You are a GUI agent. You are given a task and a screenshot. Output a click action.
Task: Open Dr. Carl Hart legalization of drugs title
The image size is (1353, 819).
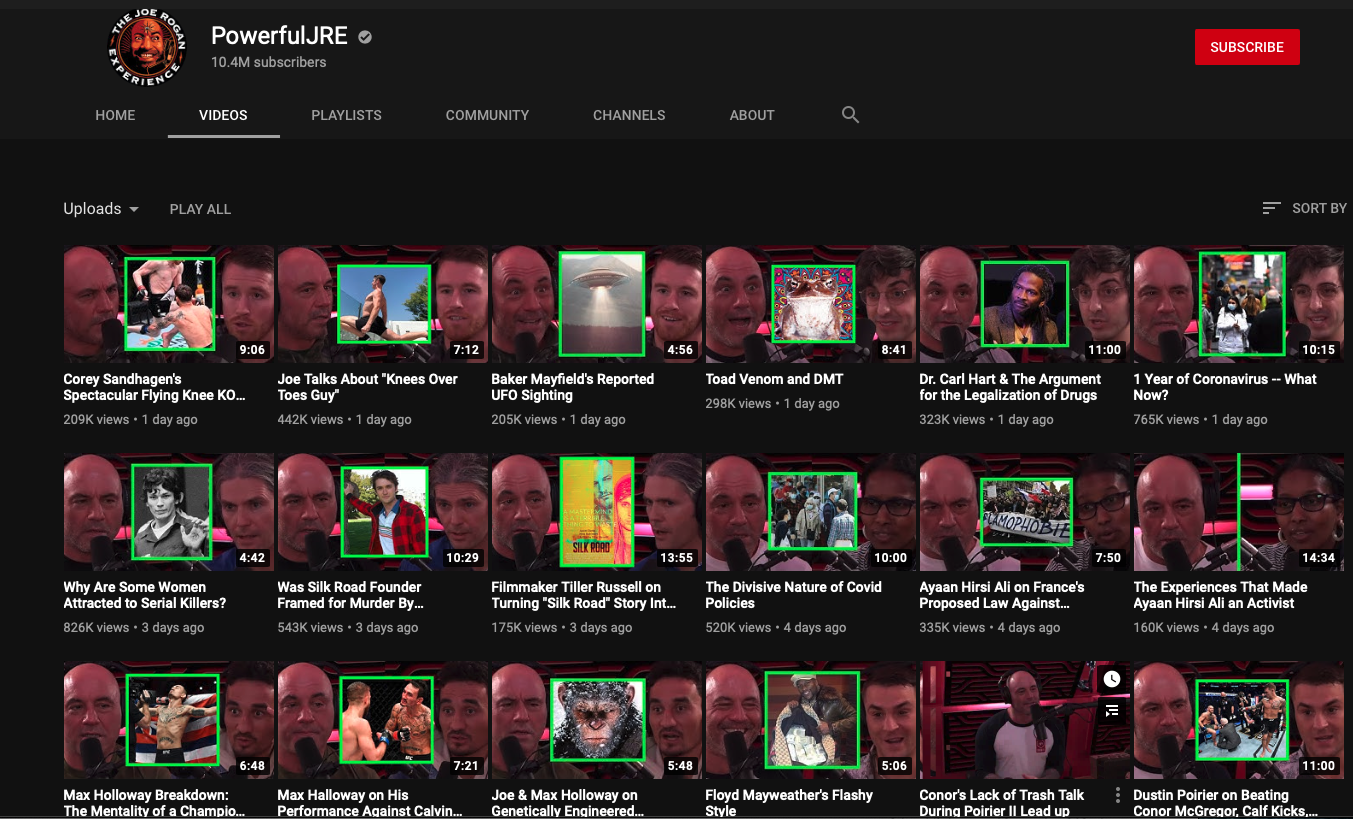(x=1010, y=387)
